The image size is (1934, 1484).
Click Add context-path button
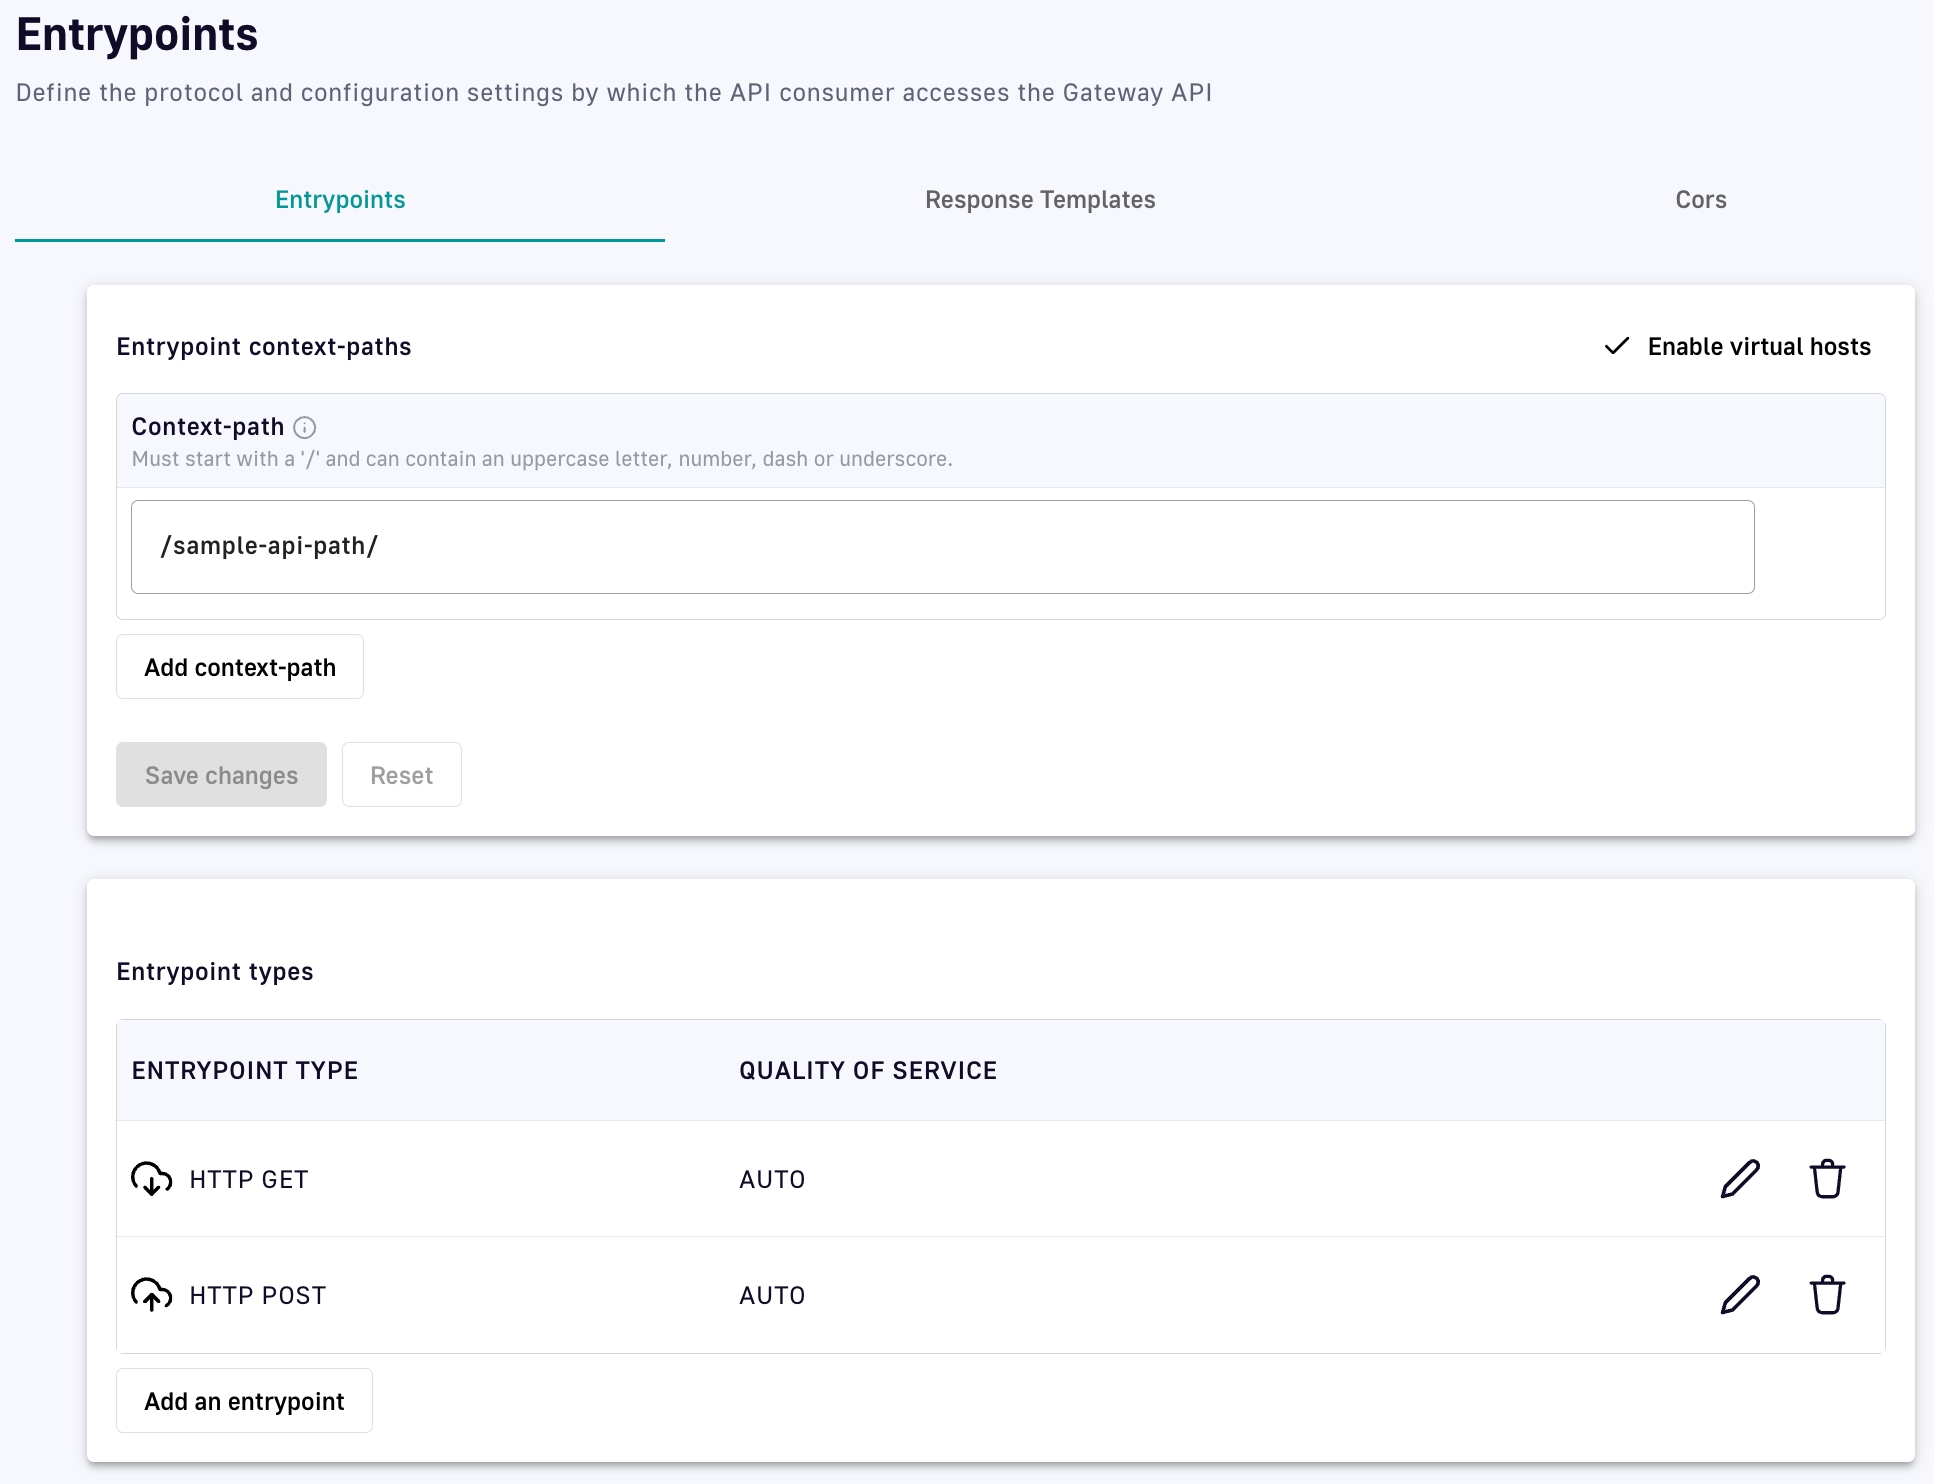pyautogui.click(x=240, y=667)
